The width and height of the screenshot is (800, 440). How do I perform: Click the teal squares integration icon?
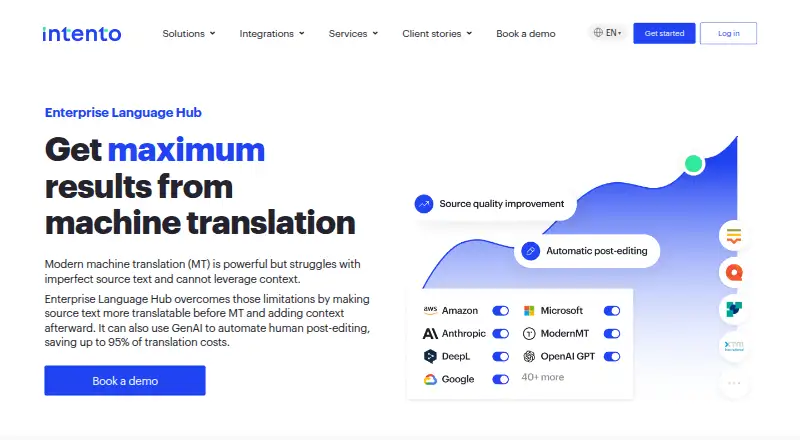(x=734, y=309)
